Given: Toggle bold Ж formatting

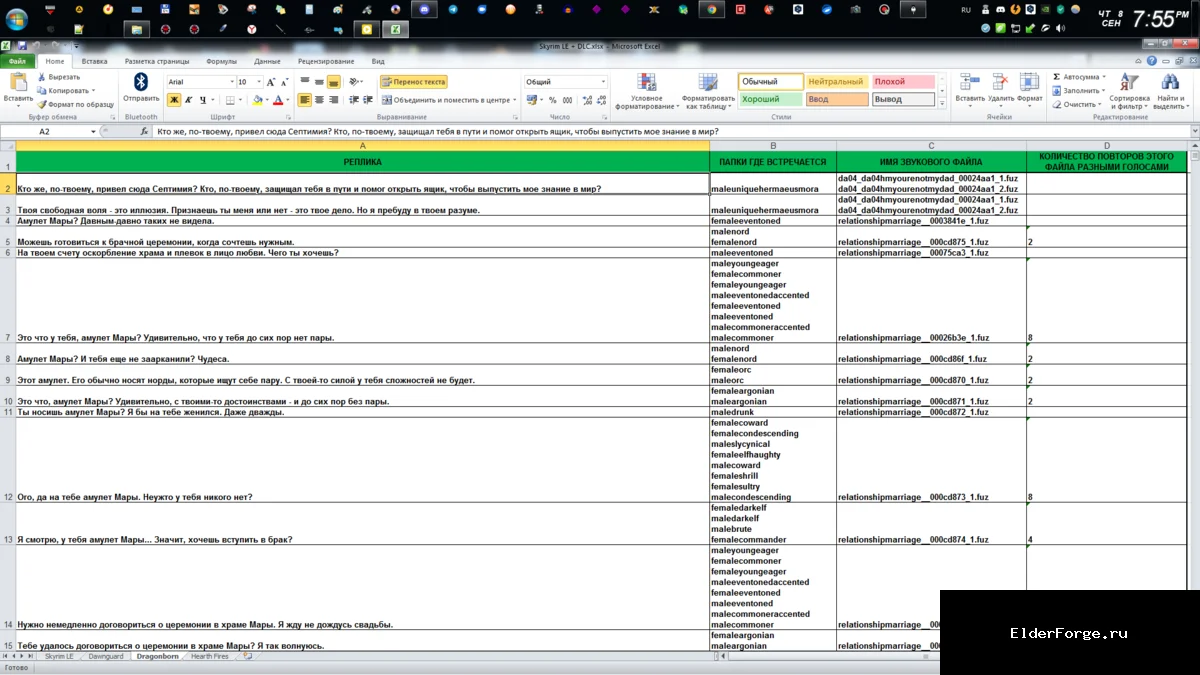Looking at the screenshot, I should tap(174, 100).
